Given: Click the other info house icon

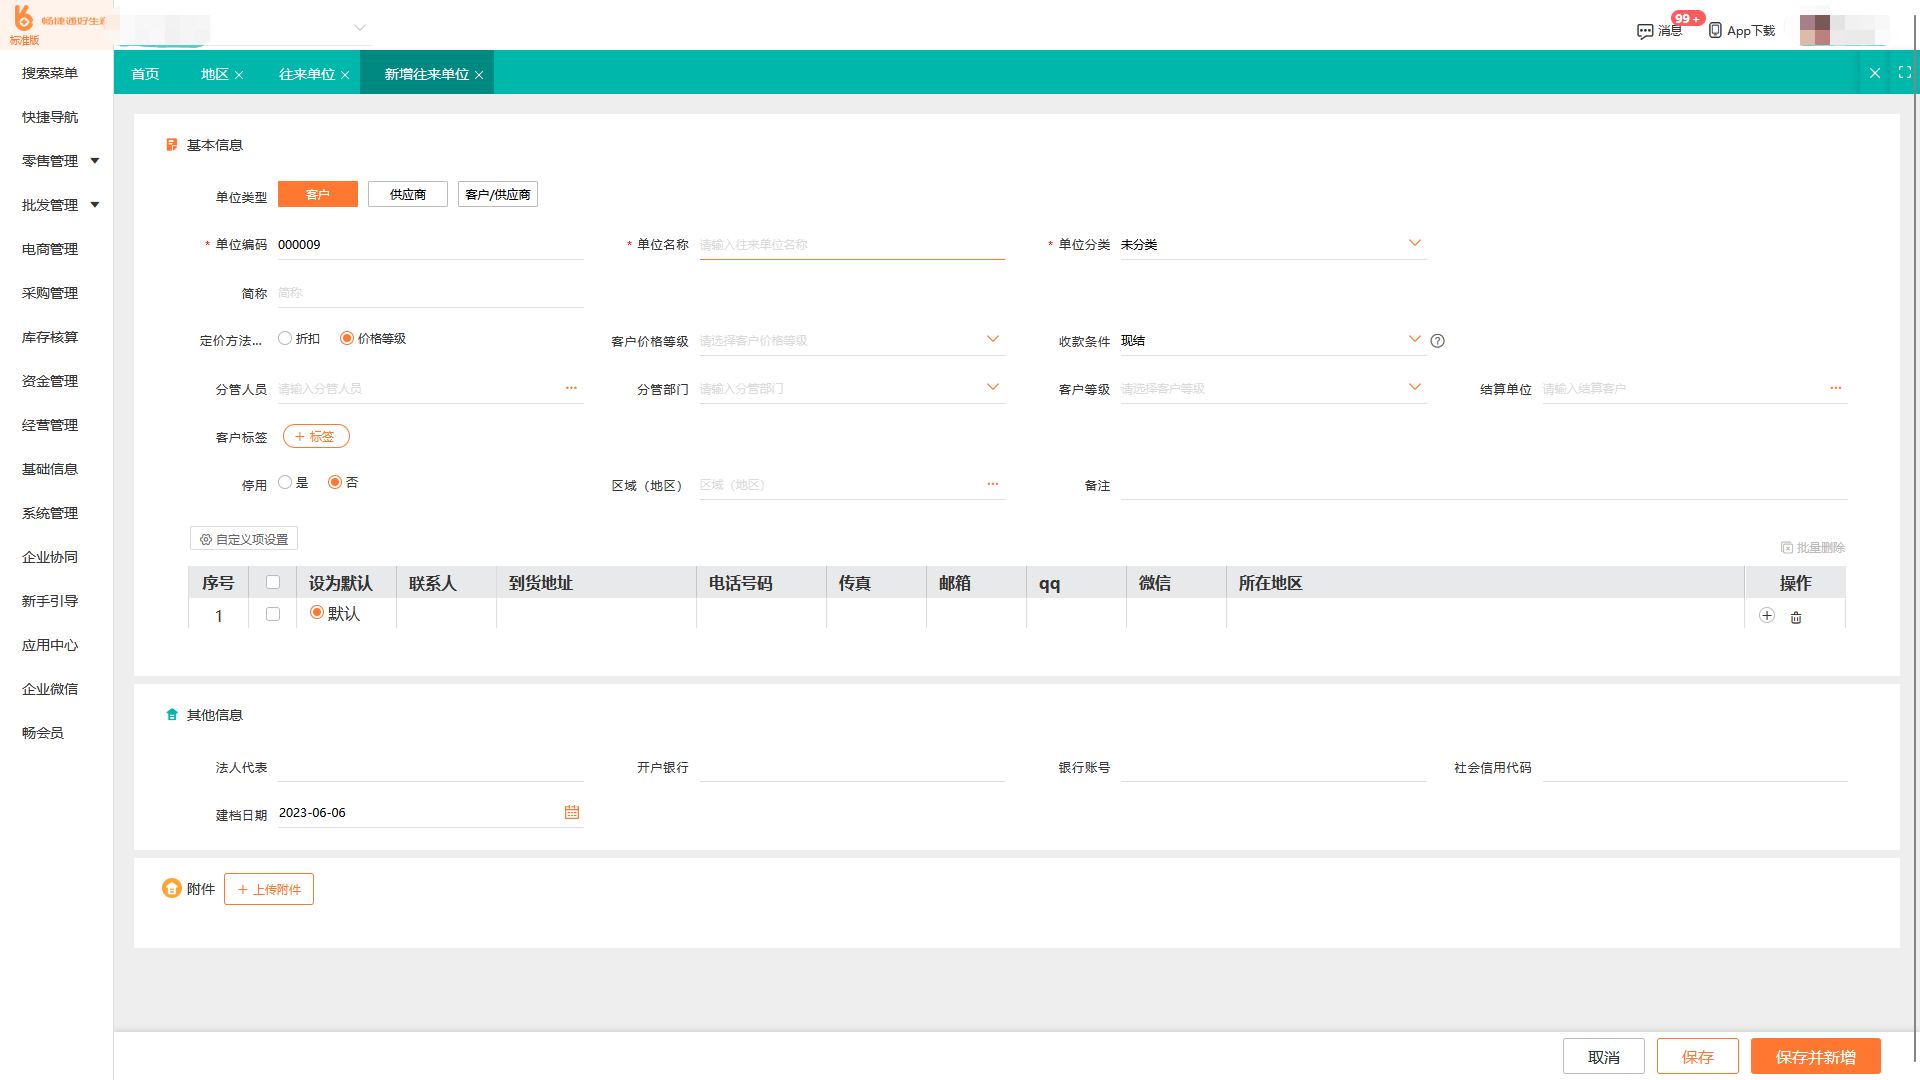Looking at the screenshot, I should coord(173,715).
